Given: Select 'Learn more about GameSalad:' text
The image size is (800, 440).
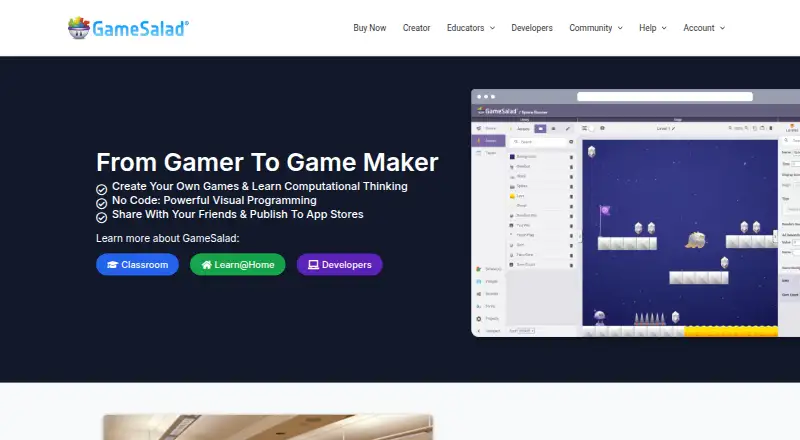Looking at the screenshot, I should coord(167,238).
